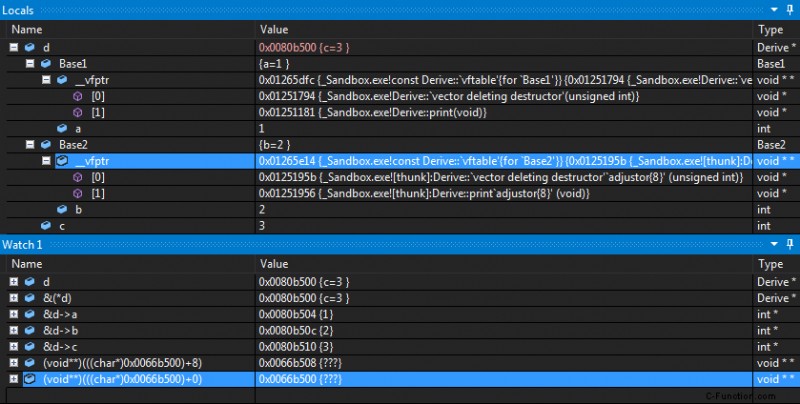Click the icon next to &d->b watch entry
This screenshot has height=404, width=800.
29,331
